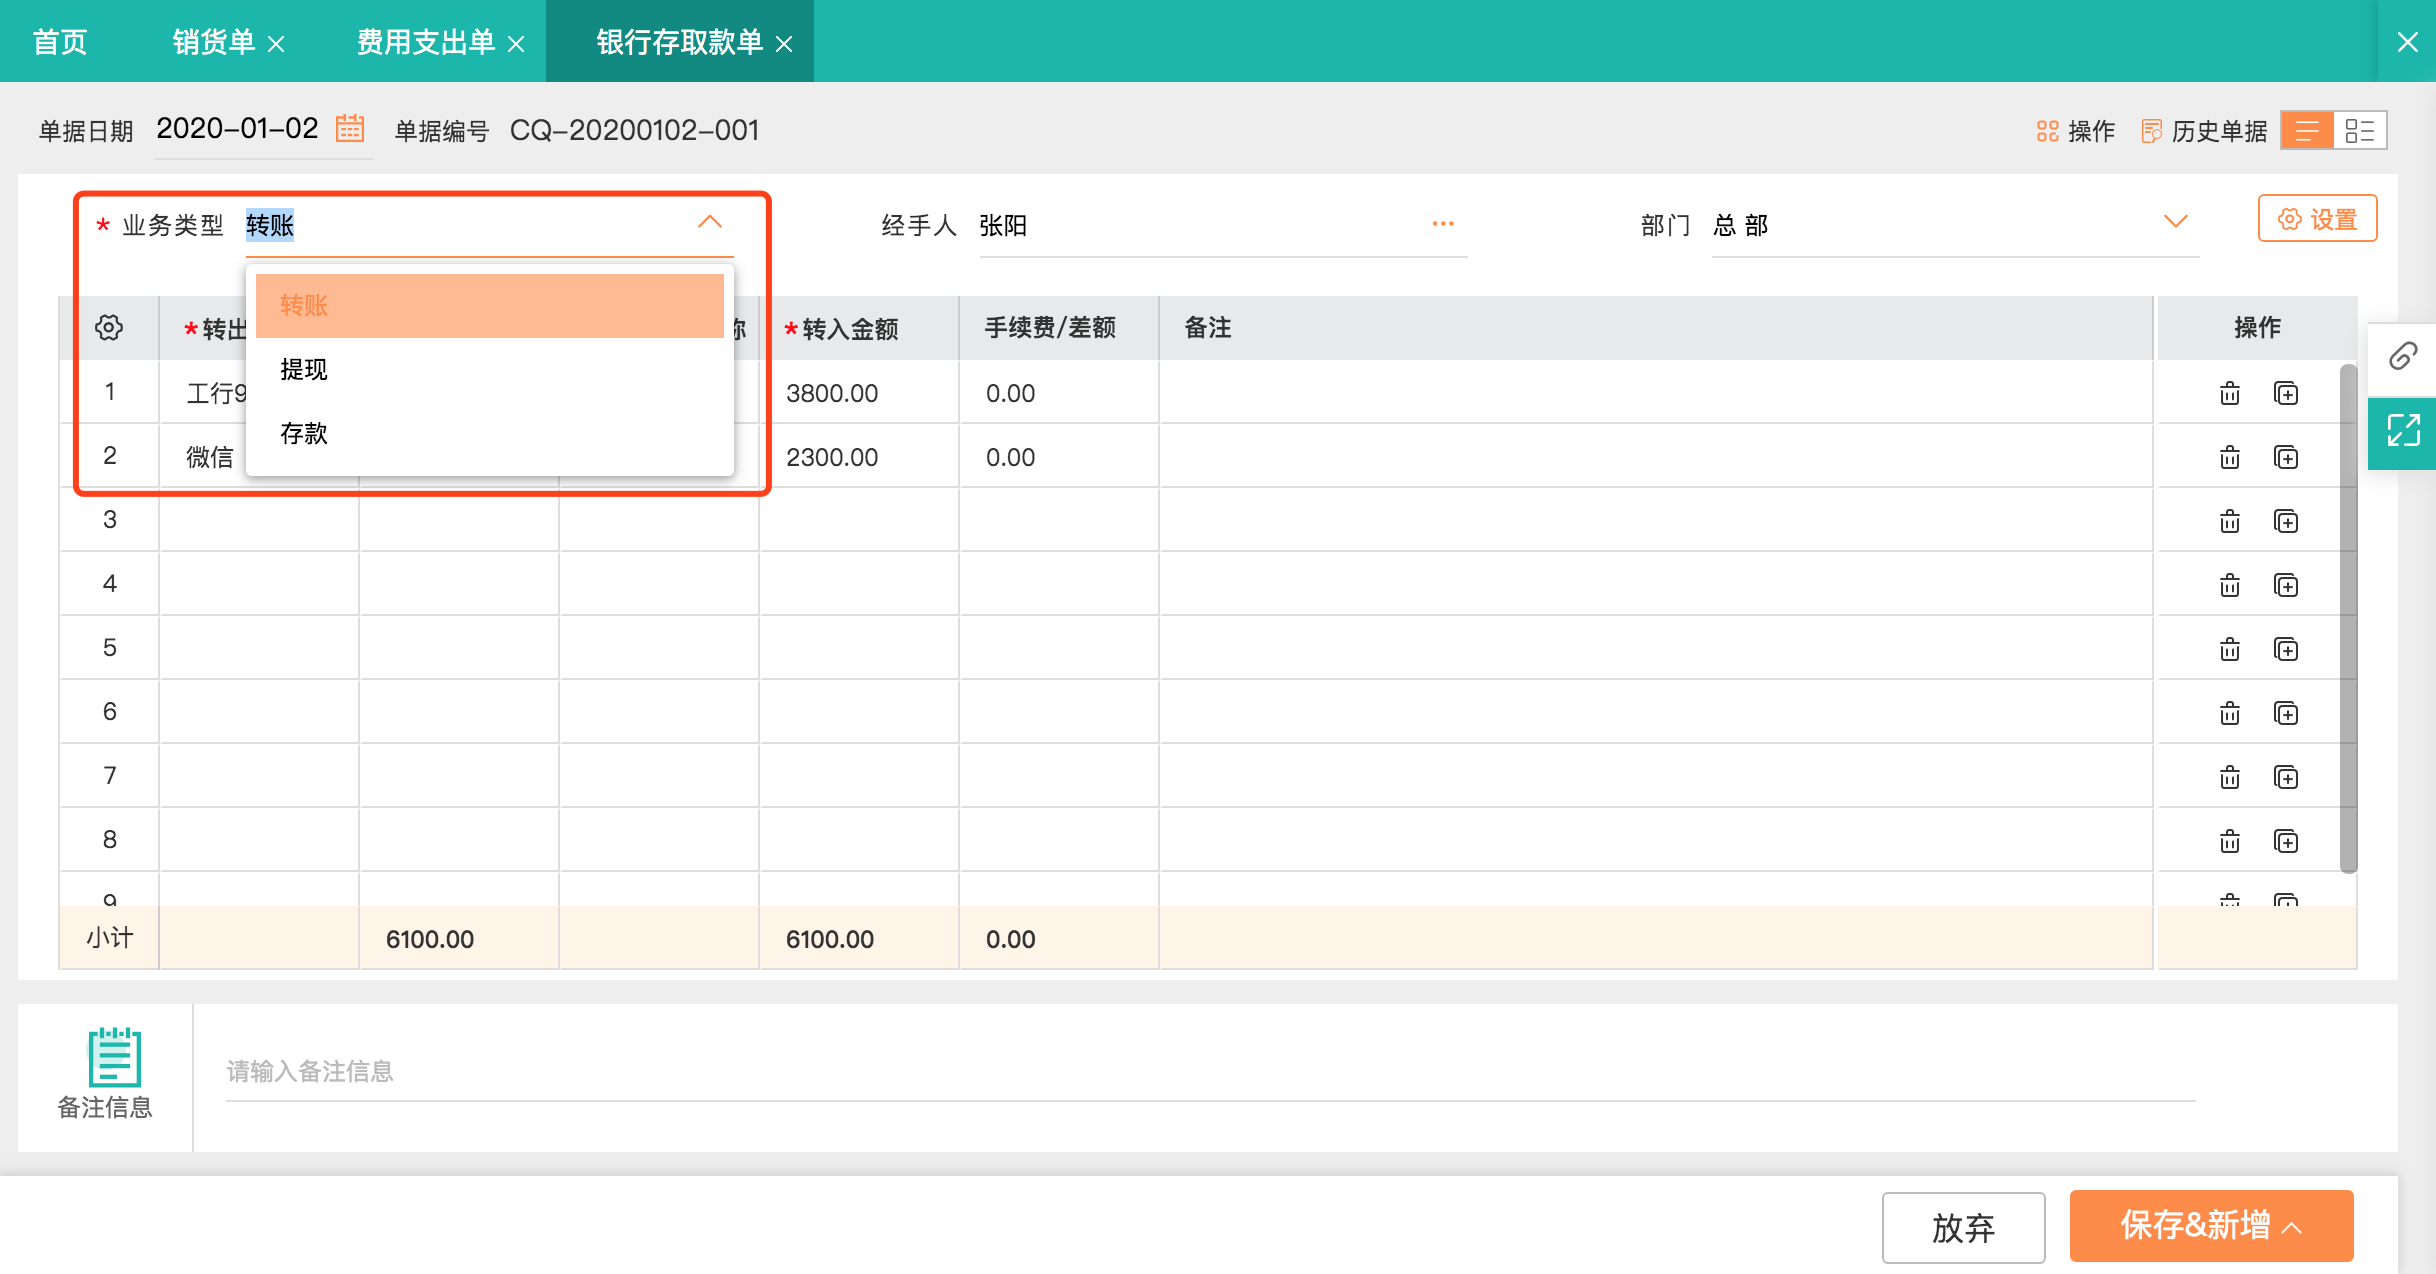
Task: Expand the 经手人 handler selector
Action: click(1440, 225)
